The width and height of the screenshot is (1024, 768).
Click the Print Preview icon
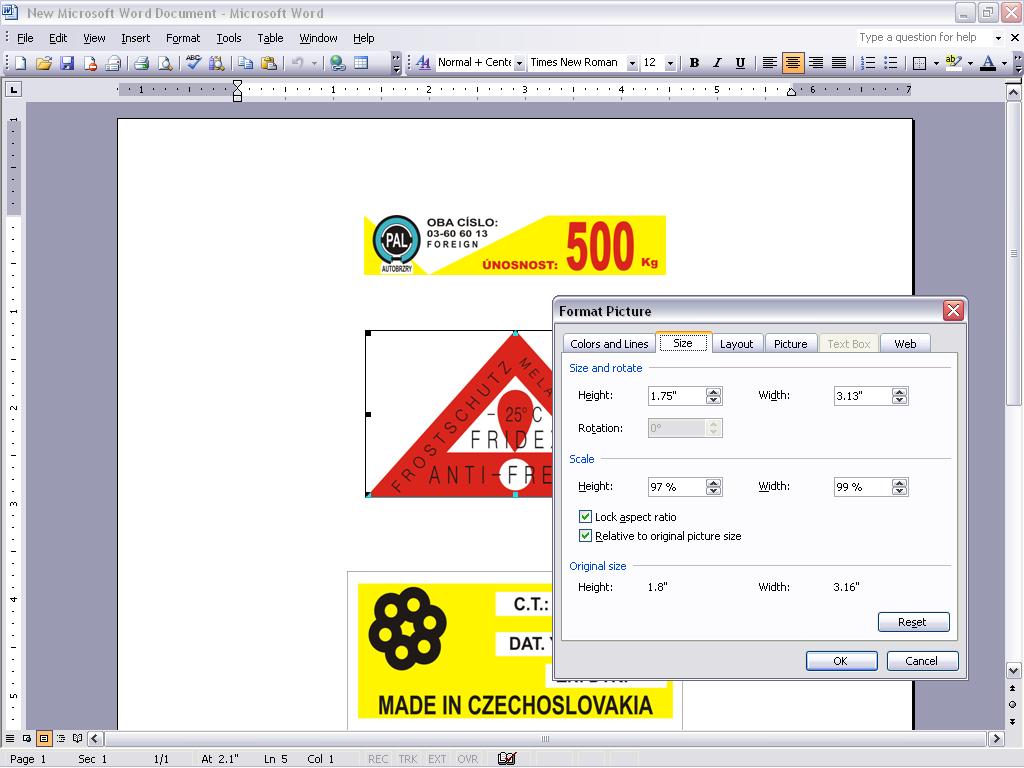click(164, 63)
